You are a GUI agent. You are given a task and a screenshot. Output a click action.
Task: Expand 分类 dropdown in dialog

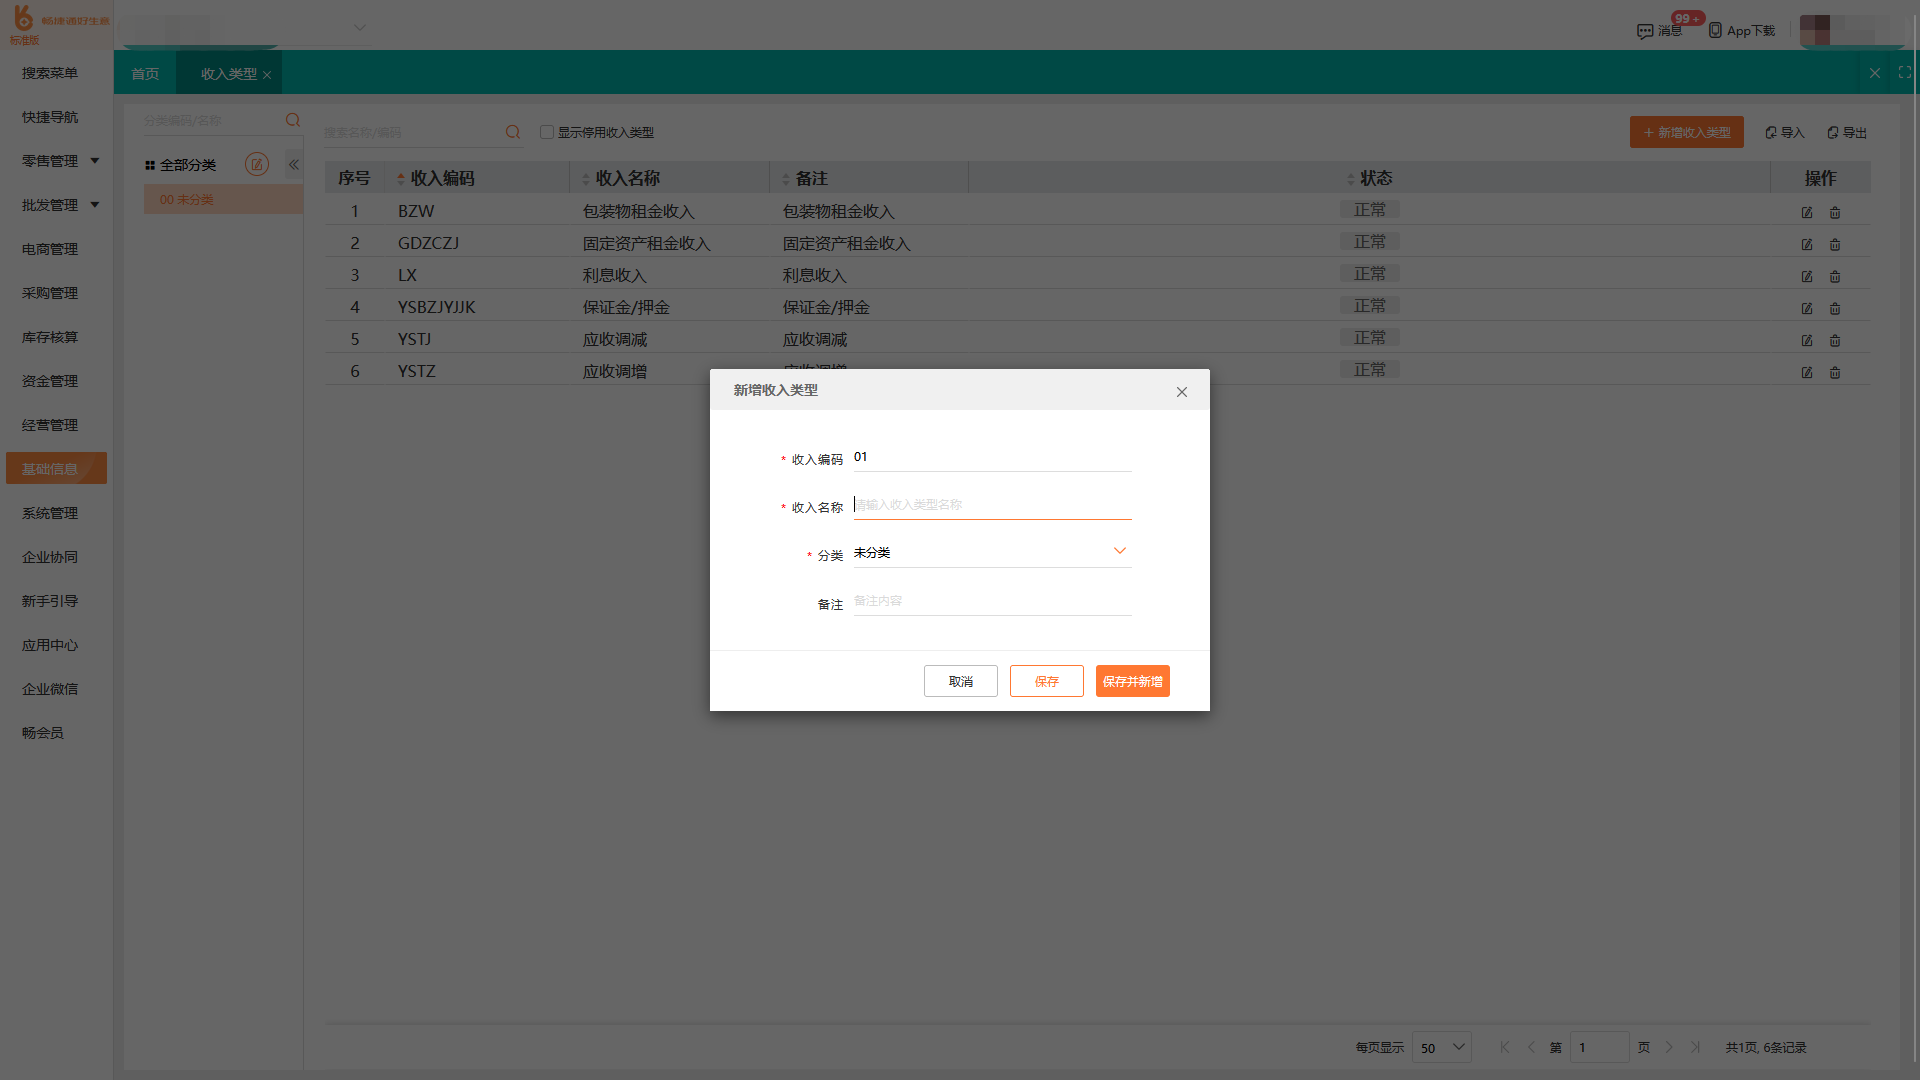[x=1120, y=551]
